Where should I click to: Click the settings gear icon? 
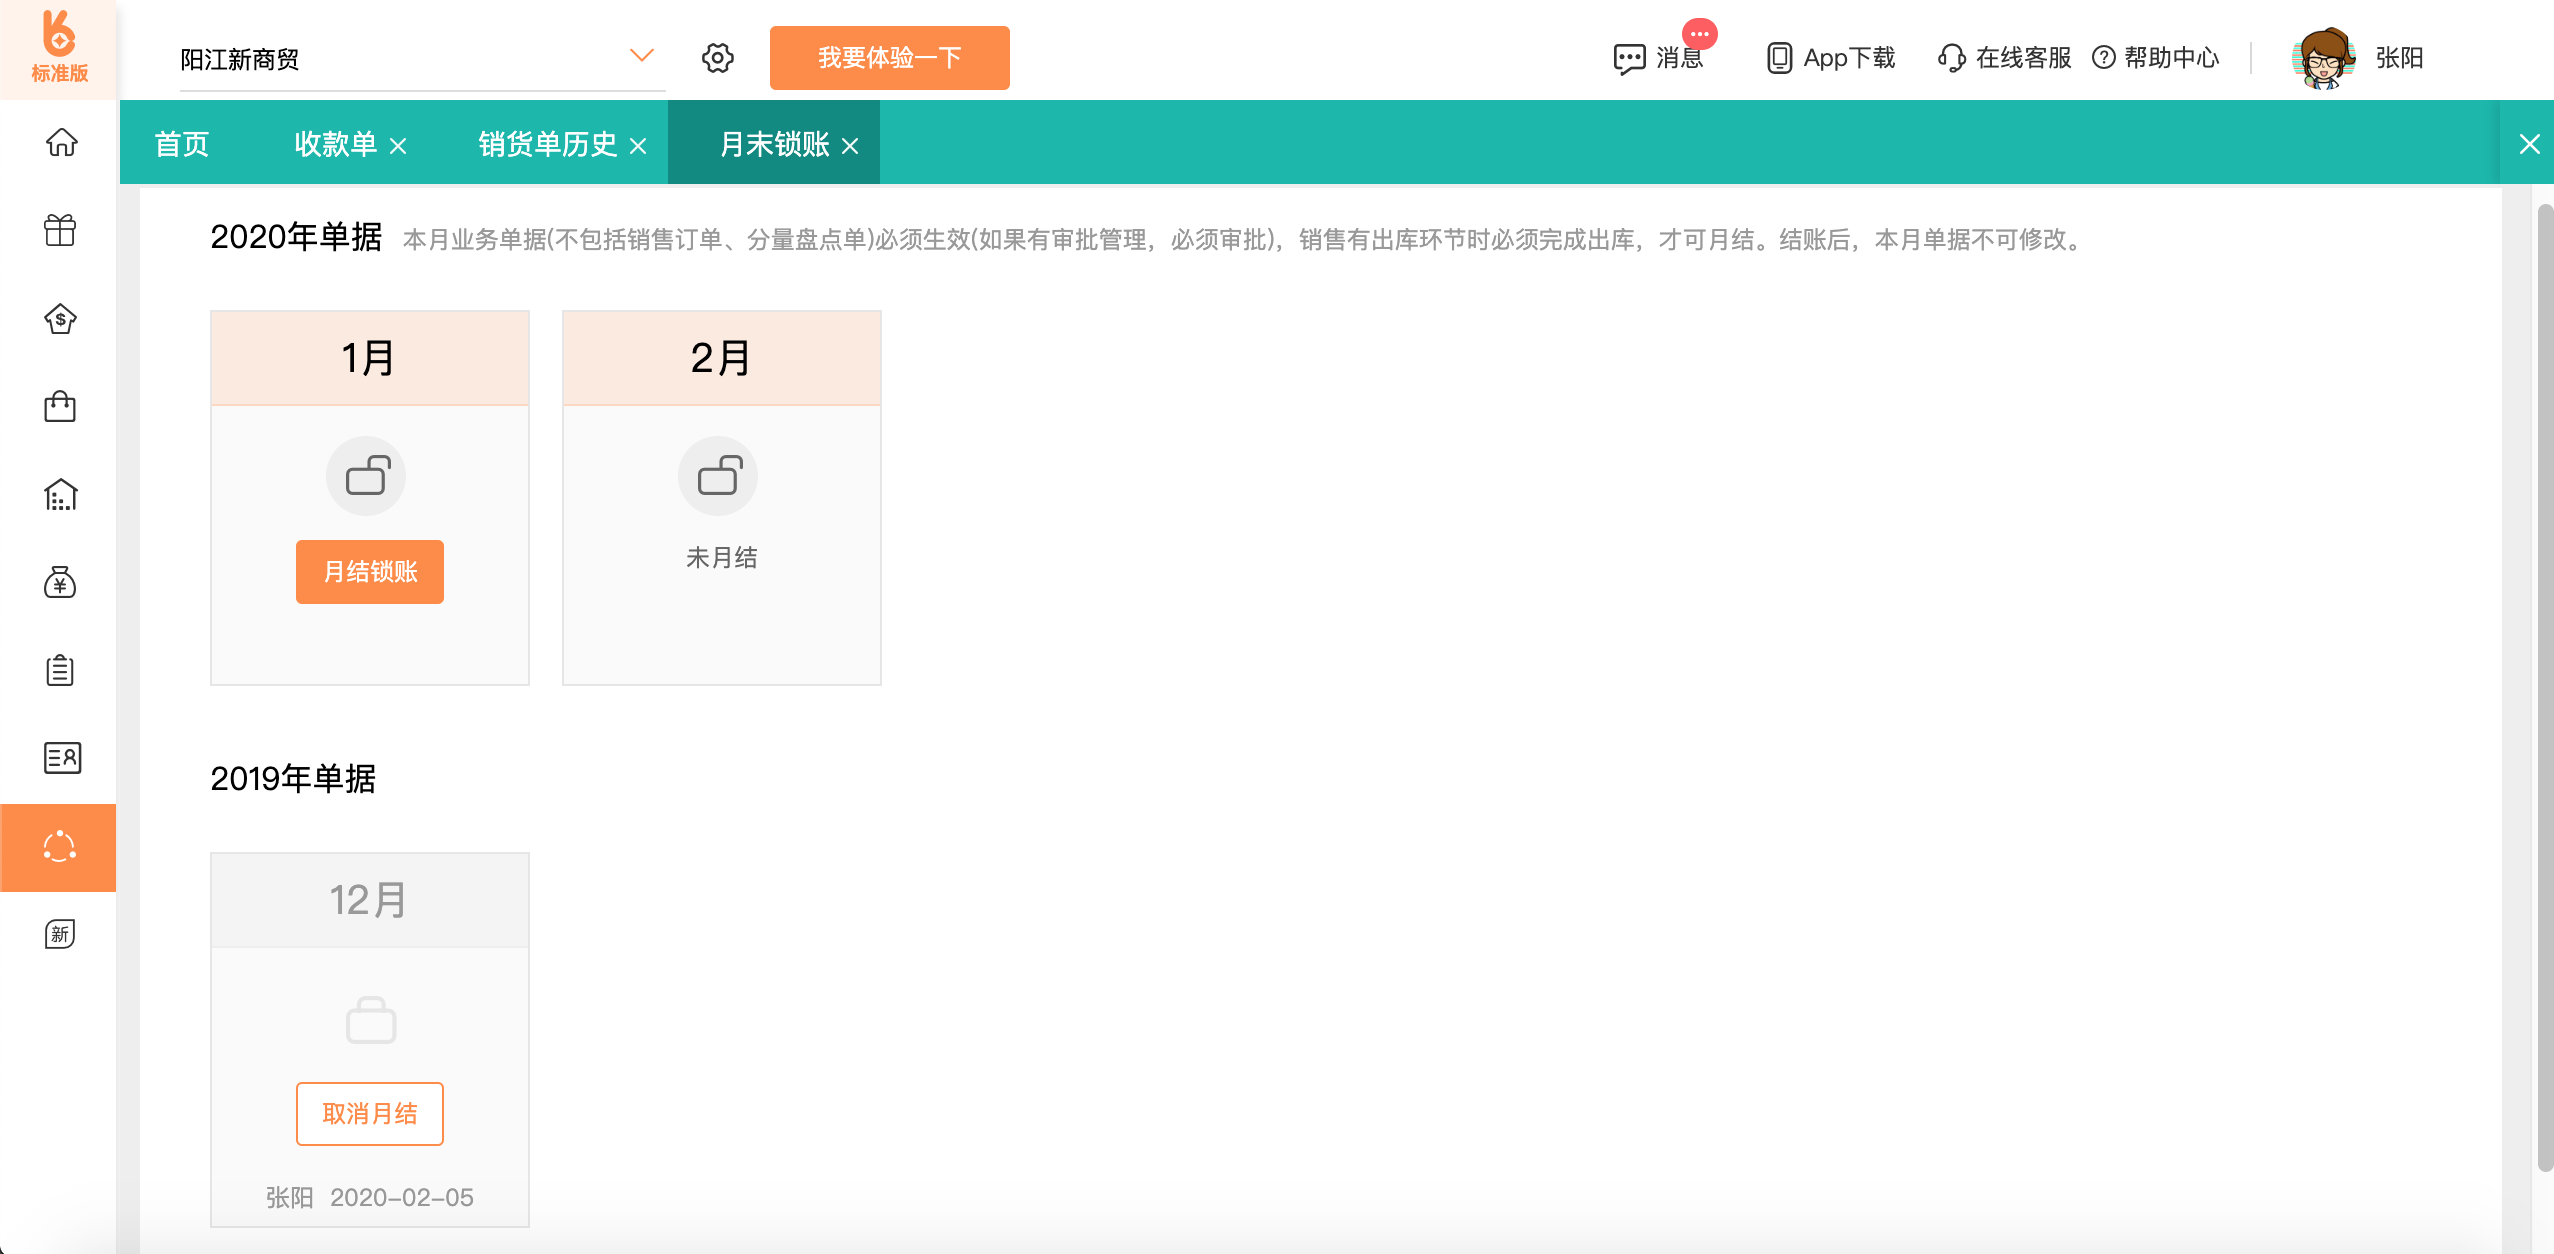[x=717, y=59]
